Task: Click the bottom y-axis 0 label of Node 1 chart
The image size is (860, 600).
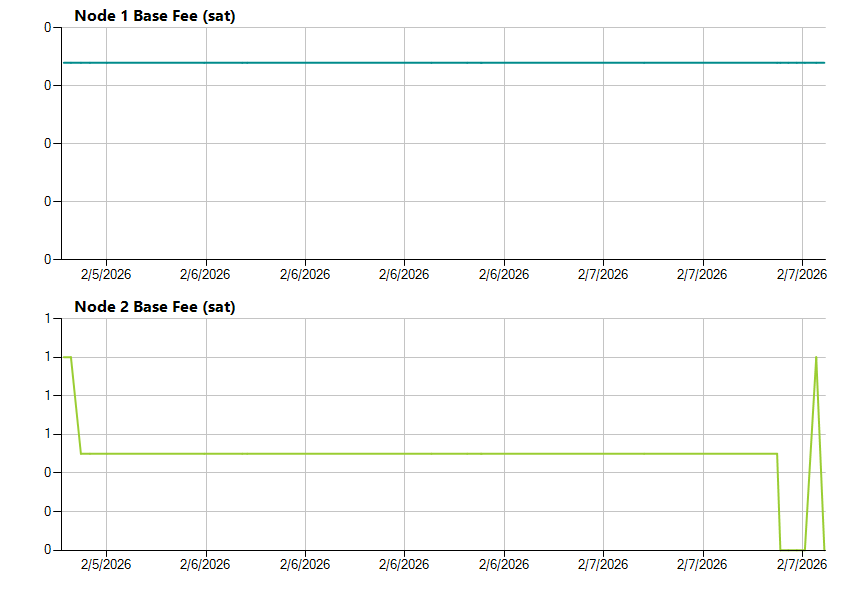Action: pos(46,259)
